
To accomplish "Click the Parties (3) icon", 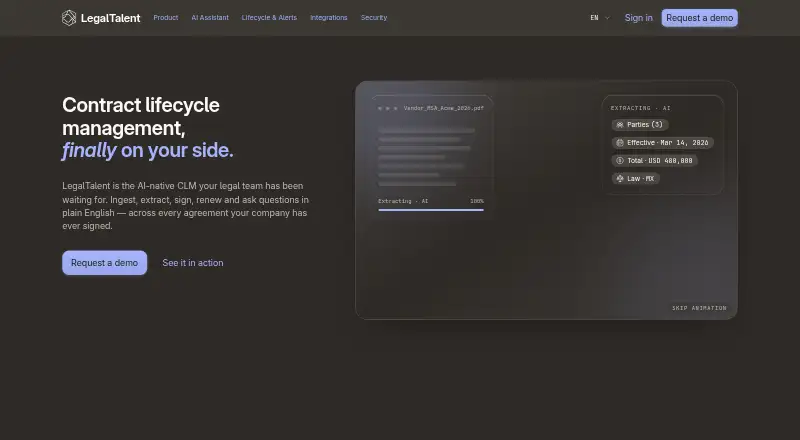I will [620, 125].
